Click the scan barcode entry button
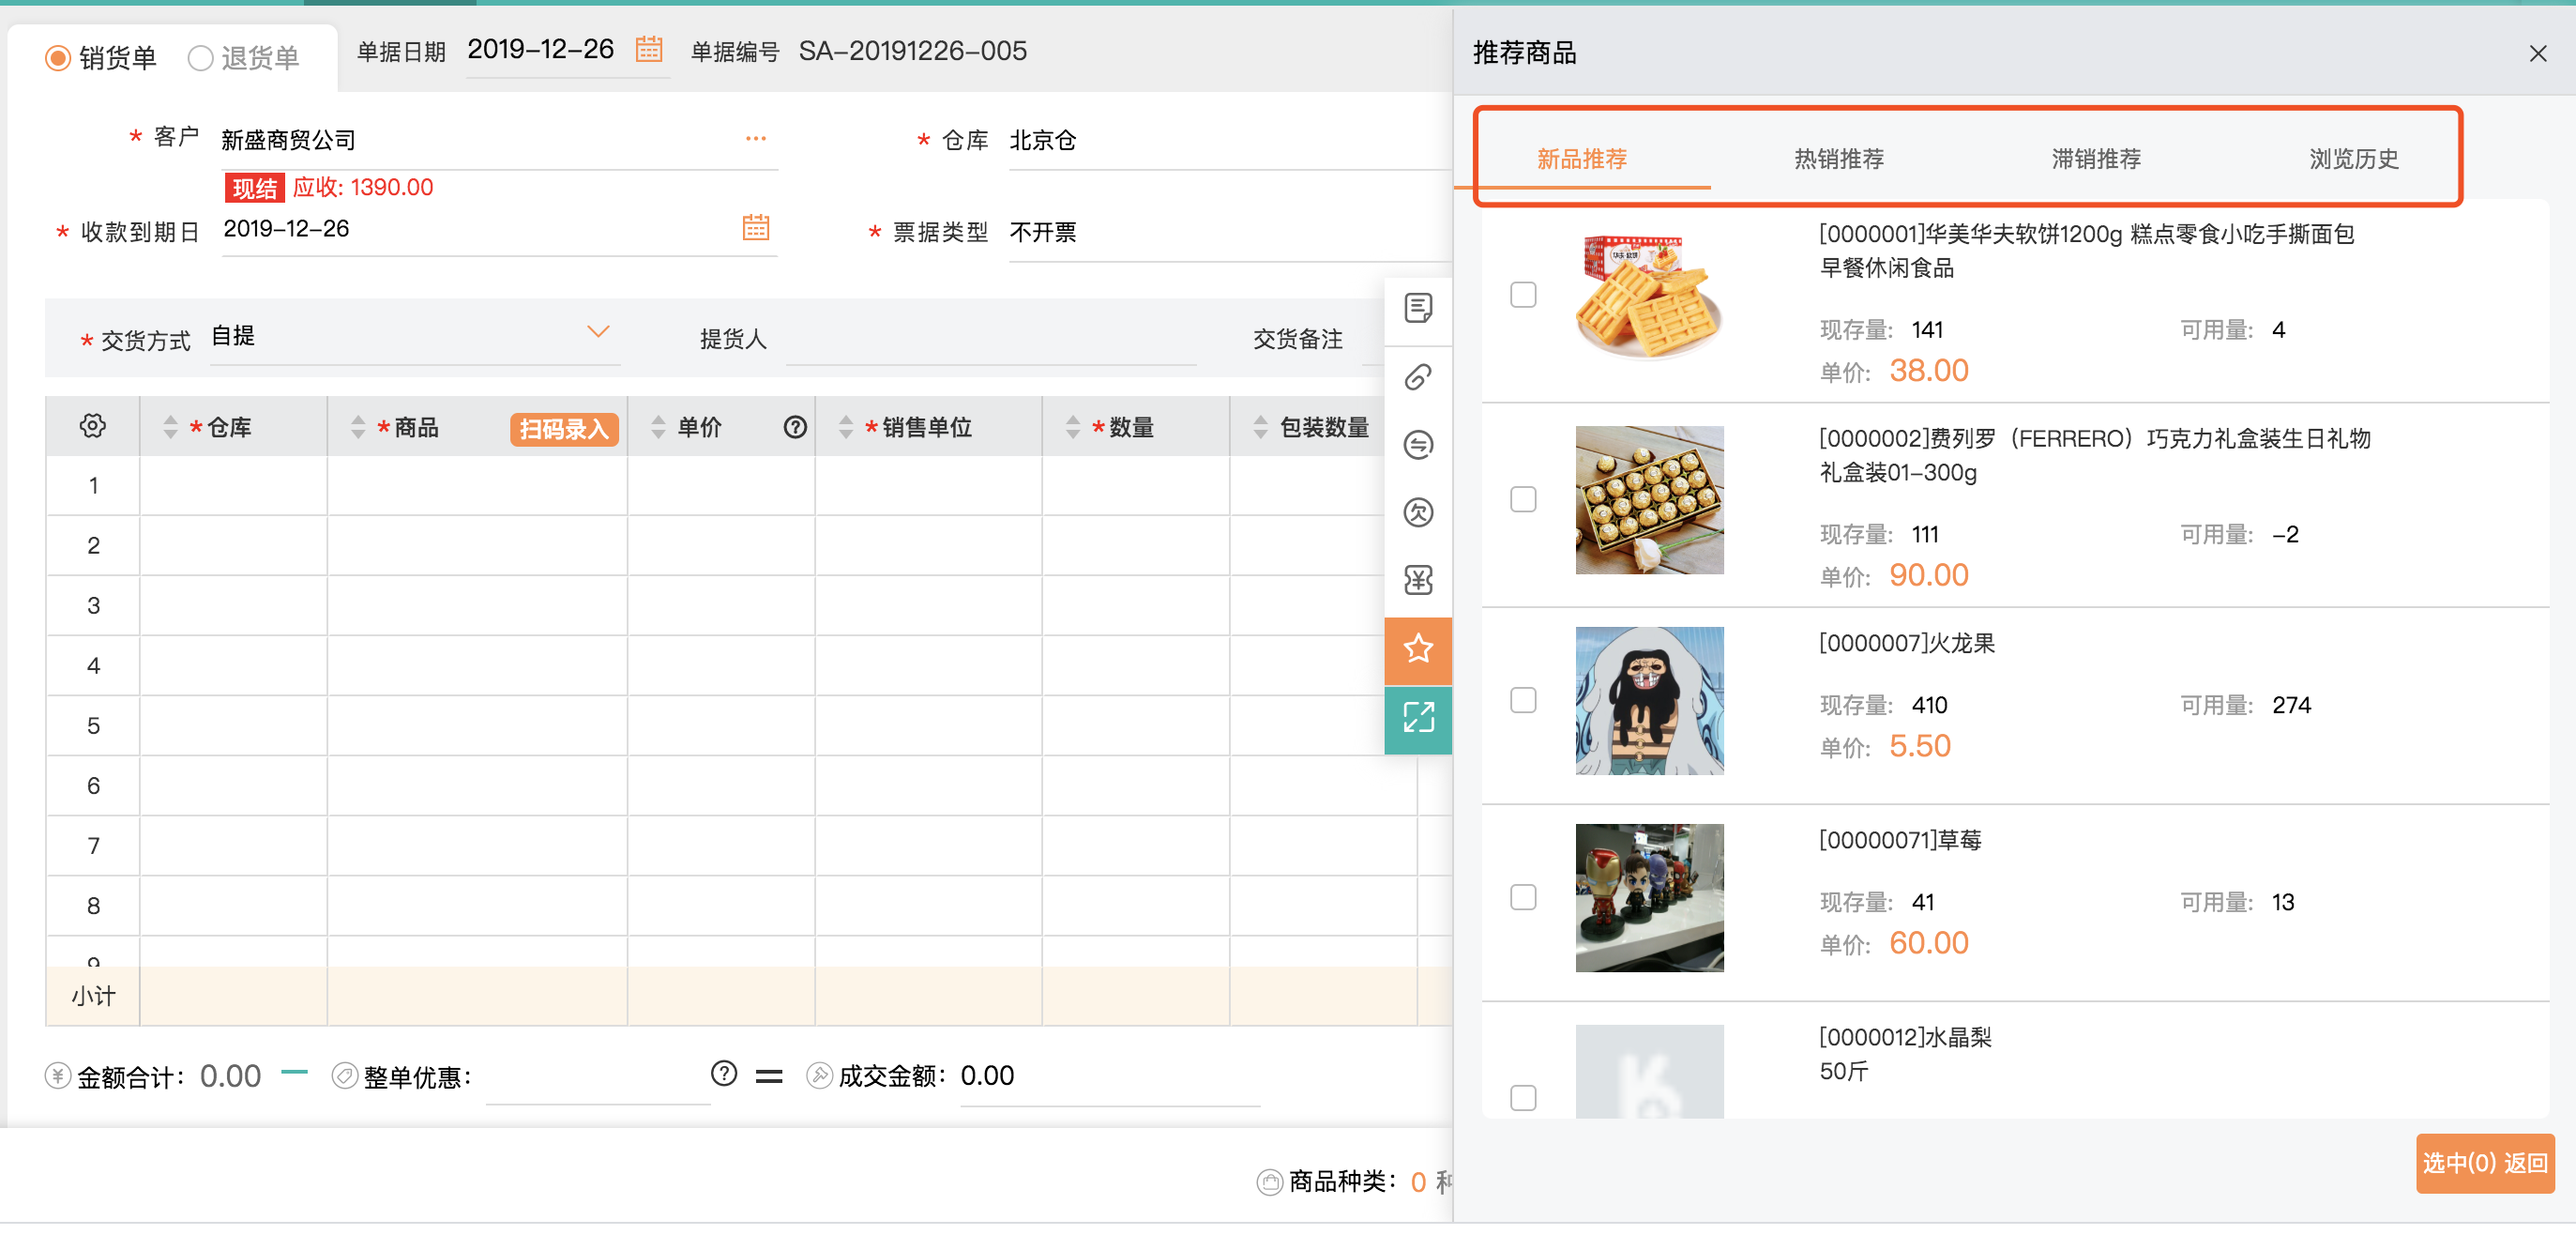2576x1235 pixels. point(565,431)
